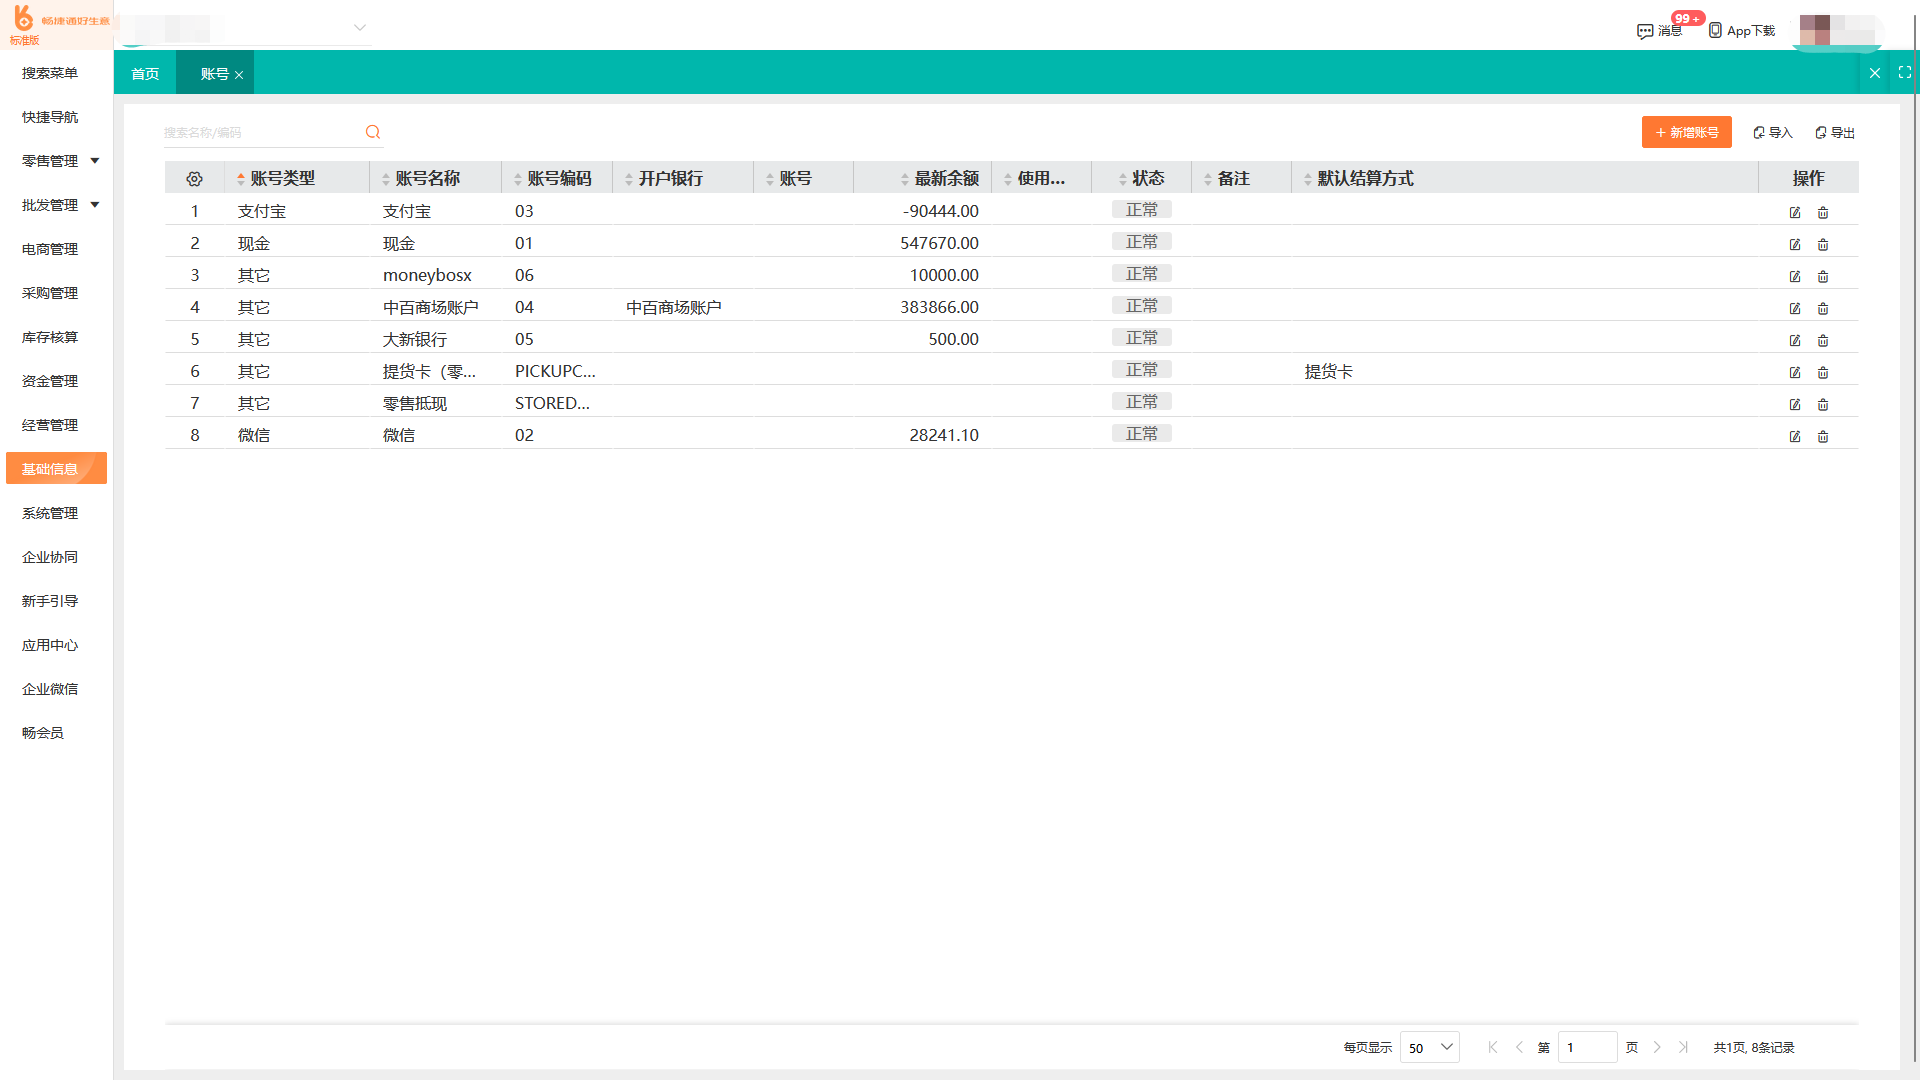The width and height of the screenshot is (1920, 1080).
Task: Expand the account type column sort dropdown
Action: pos(241,178)
